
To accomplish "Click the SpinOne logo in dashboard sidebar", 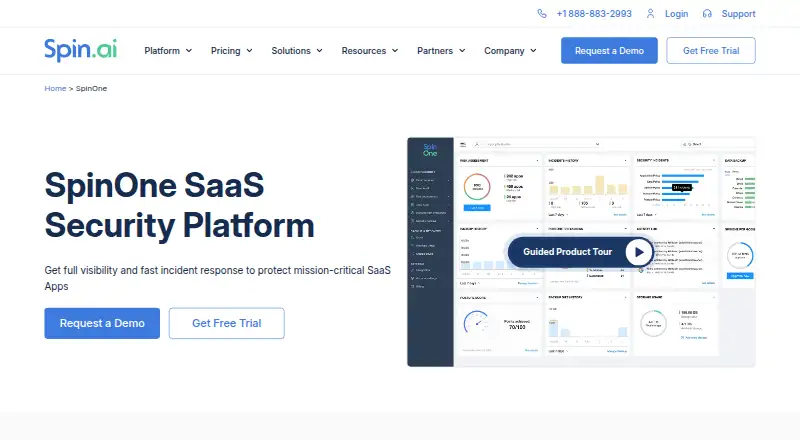I will click(x=430, y=150).
